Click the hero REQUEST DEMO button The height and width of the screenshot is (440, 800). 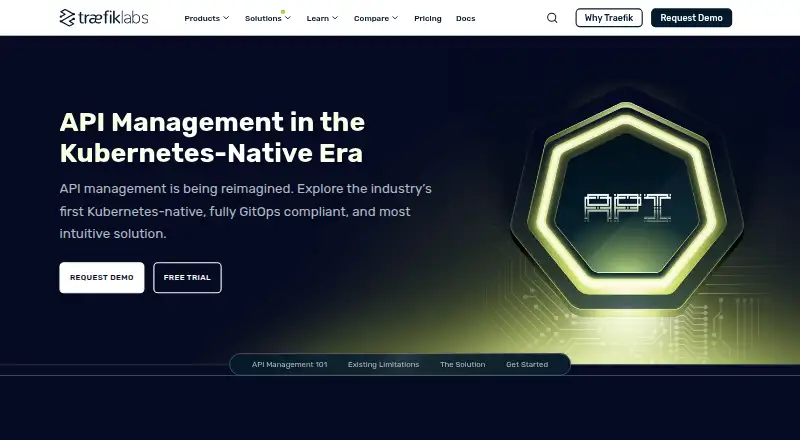coord(102,278)
